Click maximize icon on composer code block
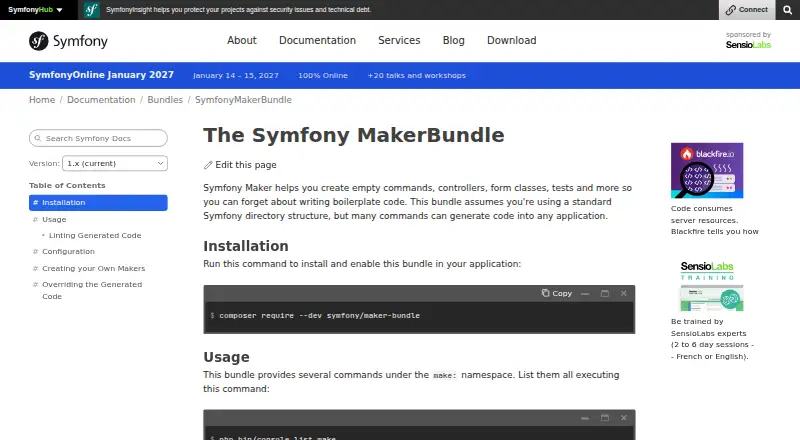This screenshot has height=440, width=800. 605,294
